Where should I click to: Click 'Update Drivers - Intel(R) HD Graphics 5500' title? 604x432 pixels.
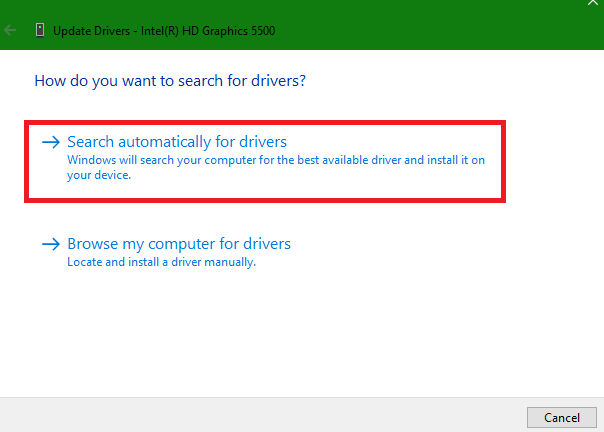click(x=164, y=31)
